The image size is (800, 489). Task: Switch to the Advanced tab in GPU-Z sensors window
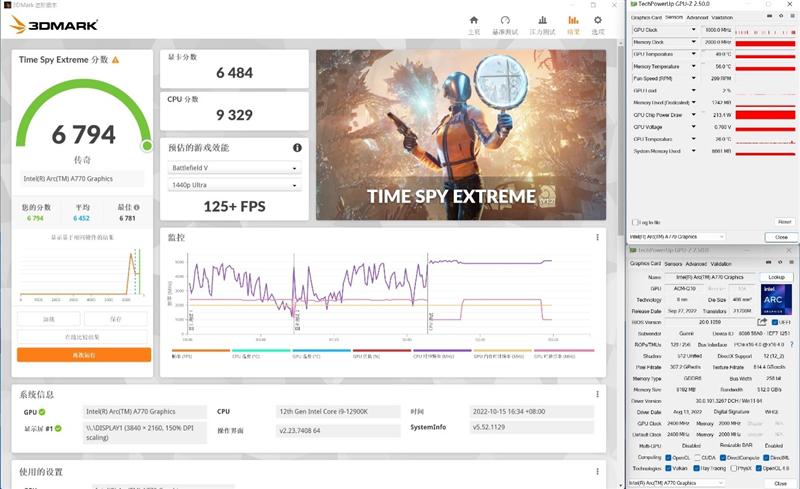click(x=697, y=17)
